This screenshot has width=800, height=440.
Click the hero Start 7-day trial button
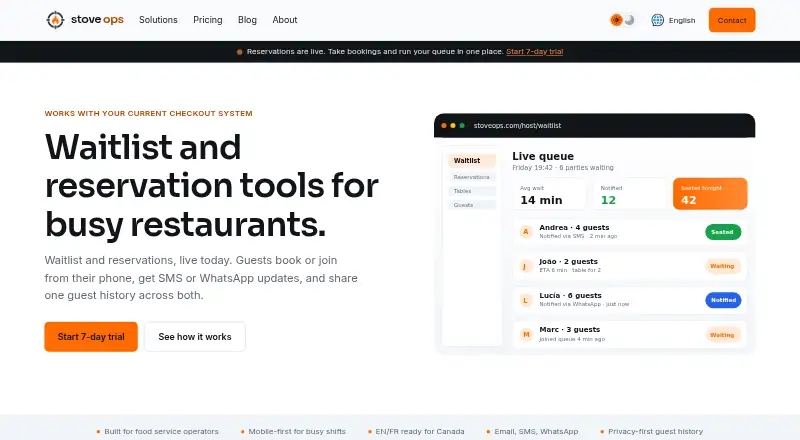91,336
